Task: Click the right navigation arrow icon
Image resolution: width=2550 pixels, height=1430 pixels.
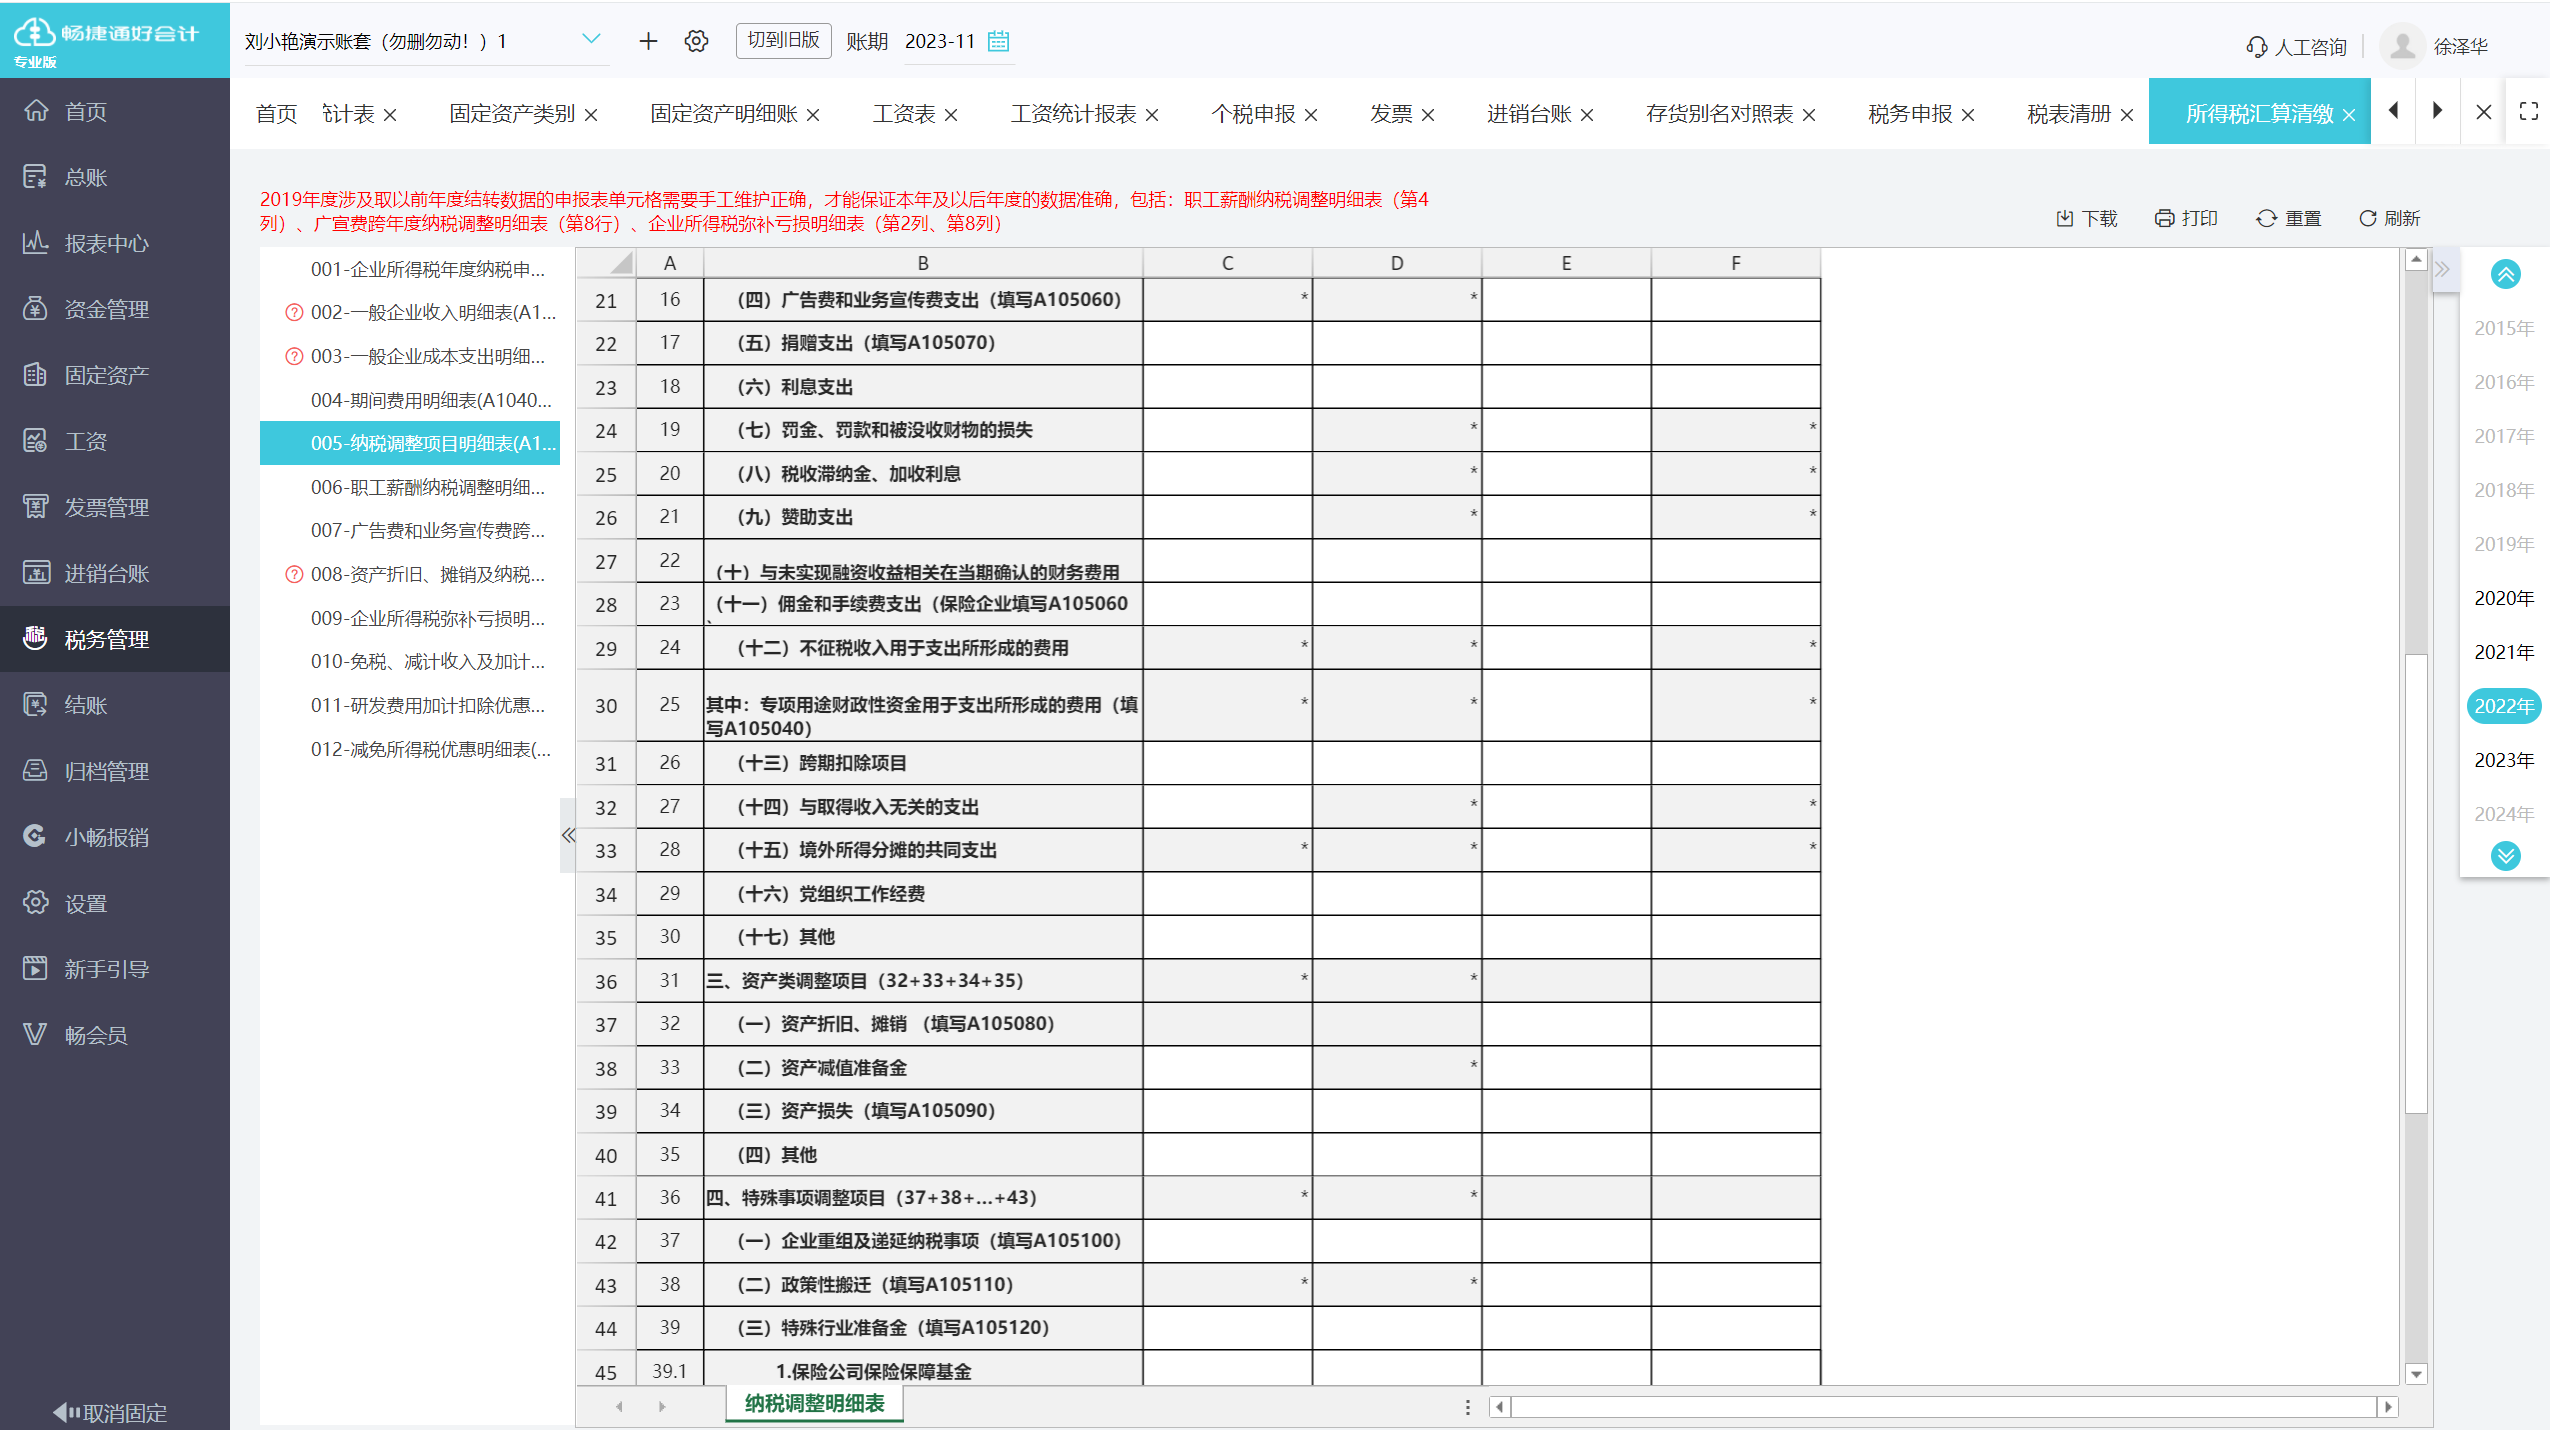Action: click(2438, 110)
